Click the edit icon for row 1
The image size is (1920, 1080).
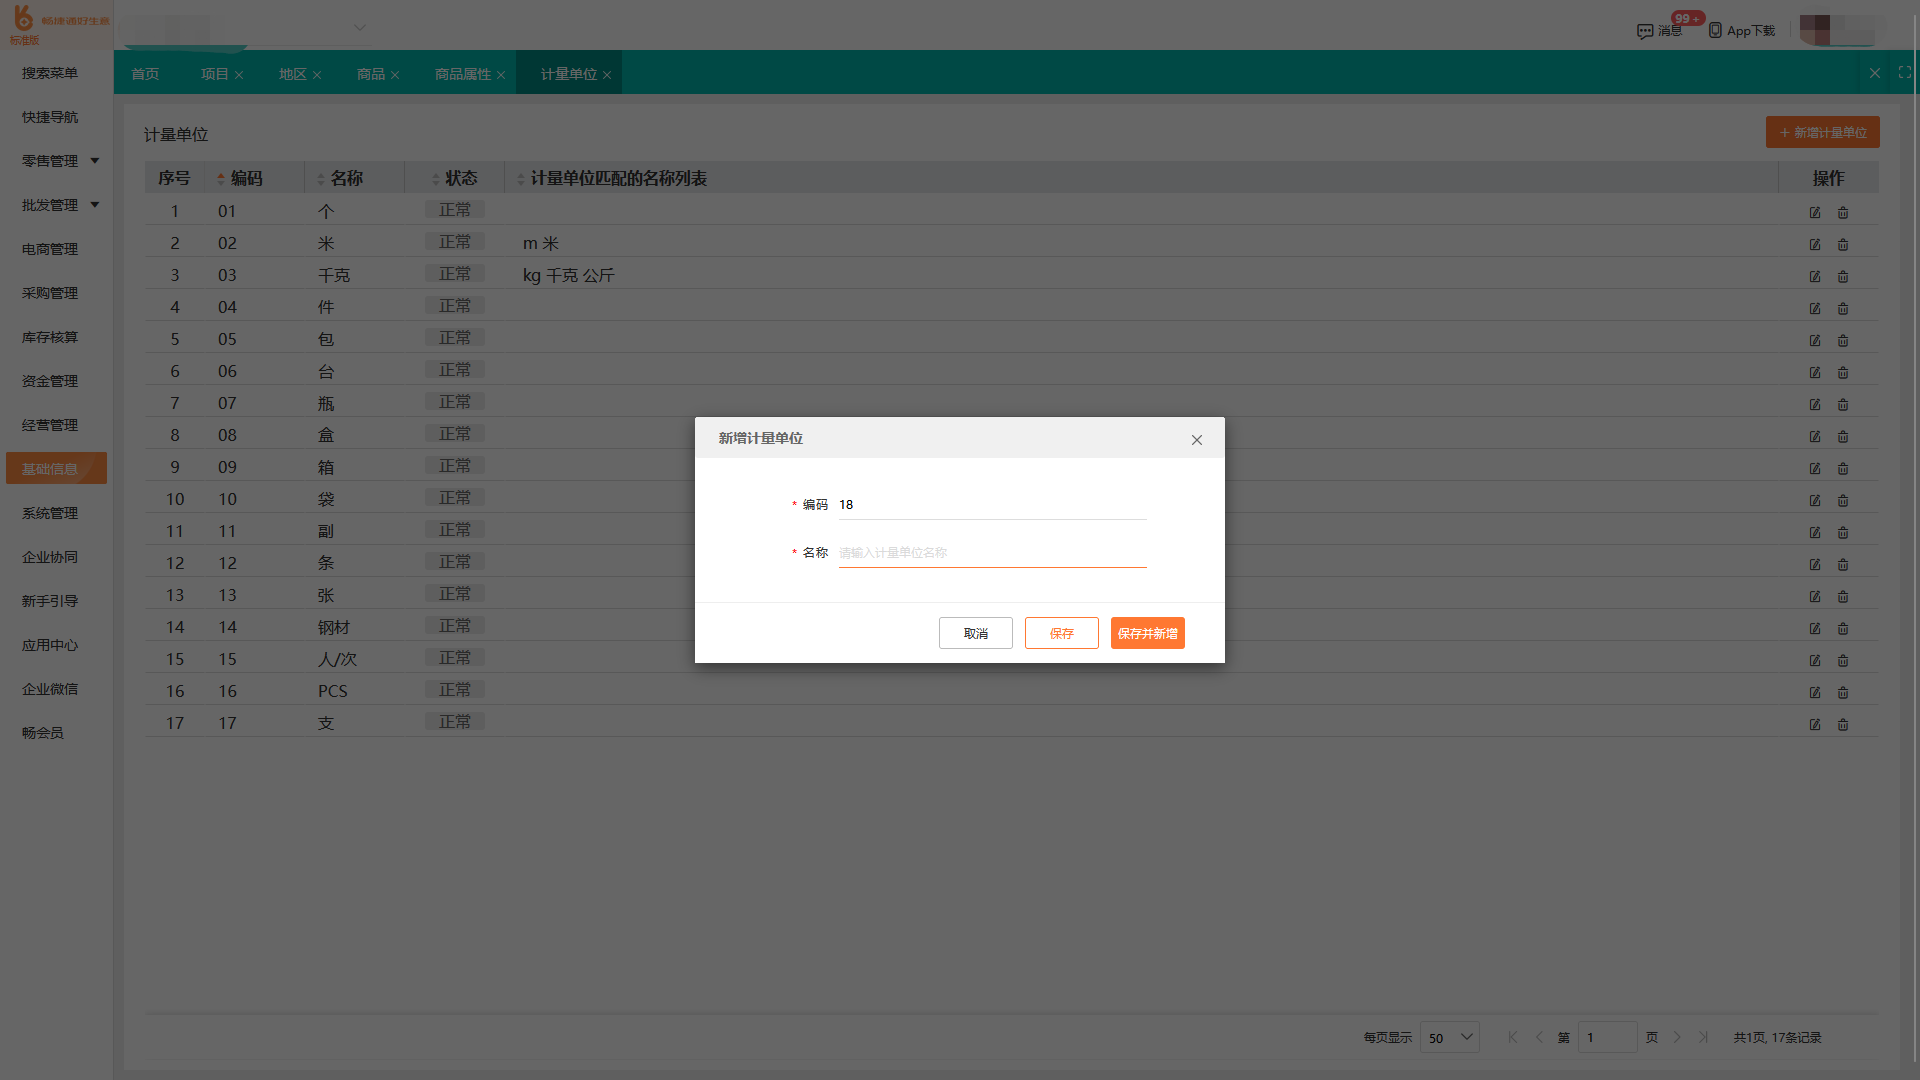[1815, 210]
